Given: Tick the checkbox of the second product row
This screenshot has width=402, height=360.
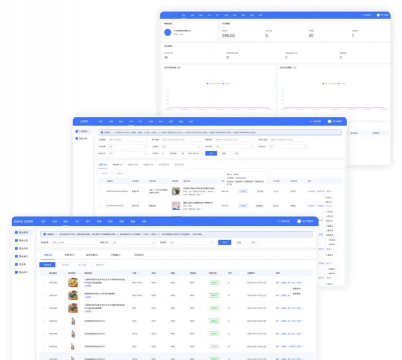Looking at the screenshot, I should point(43,295).
